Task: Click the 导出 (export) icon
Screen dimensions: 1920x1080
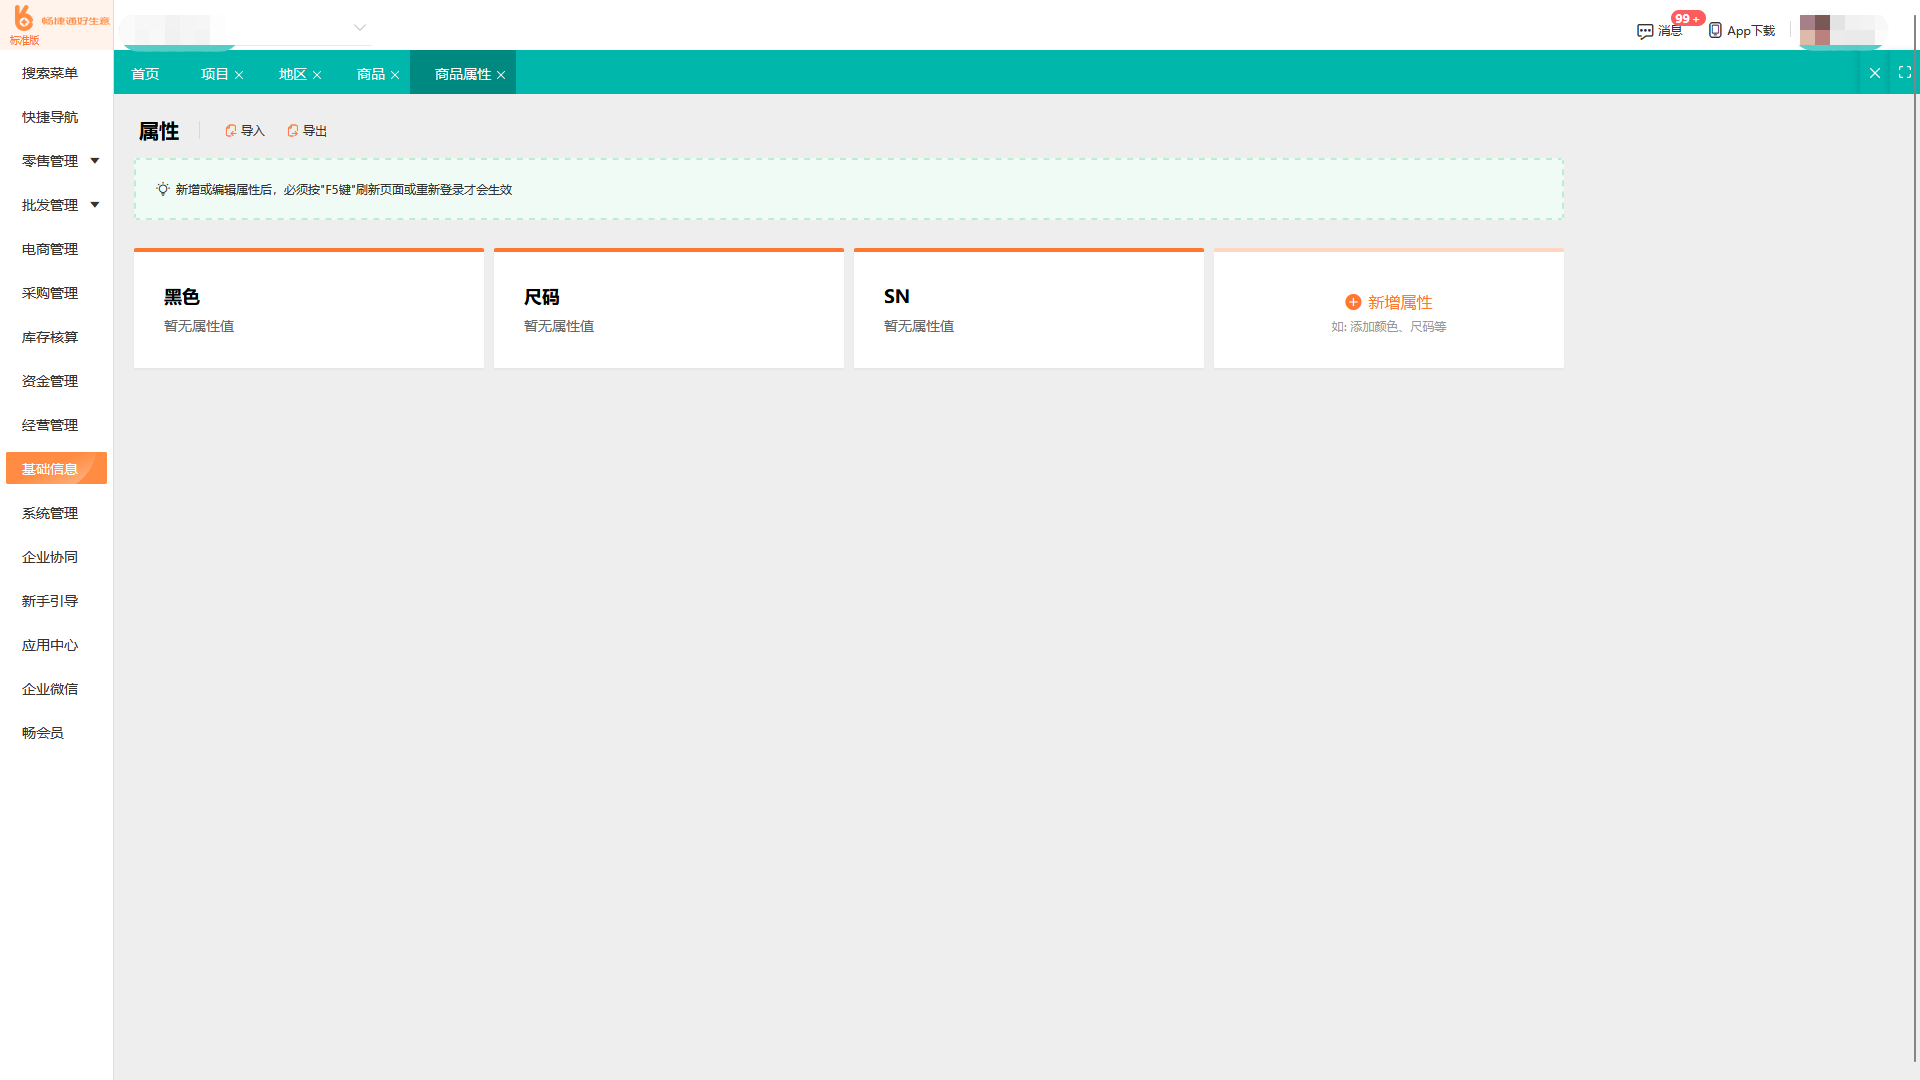Action: coord(293,131)
